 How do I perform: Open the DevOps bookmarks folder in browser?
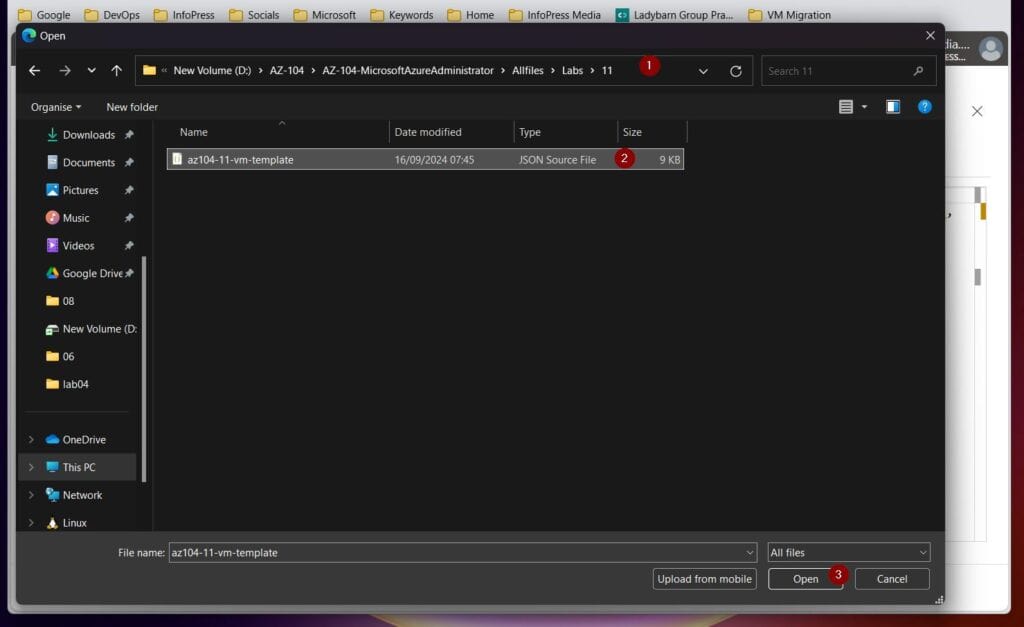[112, 14]
